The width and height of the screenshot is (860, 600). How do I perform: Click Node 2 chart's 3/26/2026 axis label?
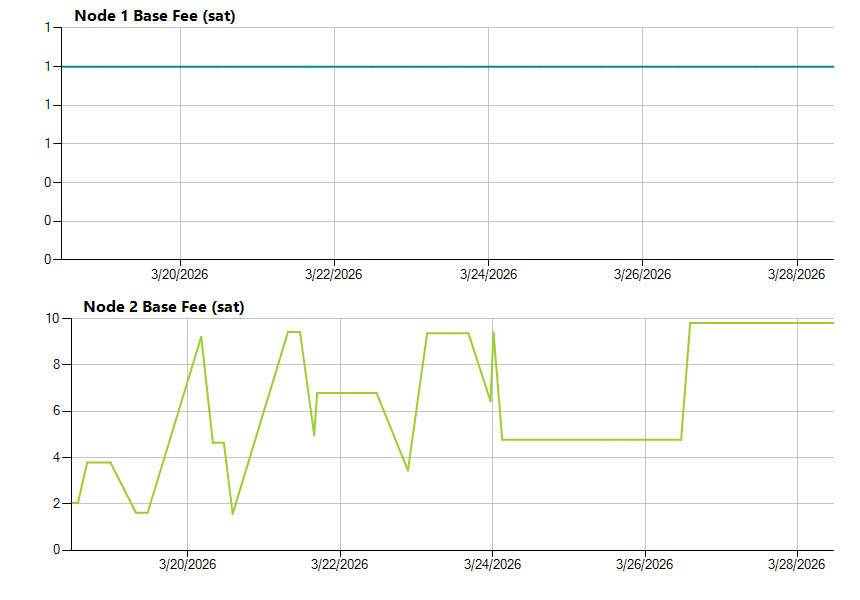click(x=645, y=565)
